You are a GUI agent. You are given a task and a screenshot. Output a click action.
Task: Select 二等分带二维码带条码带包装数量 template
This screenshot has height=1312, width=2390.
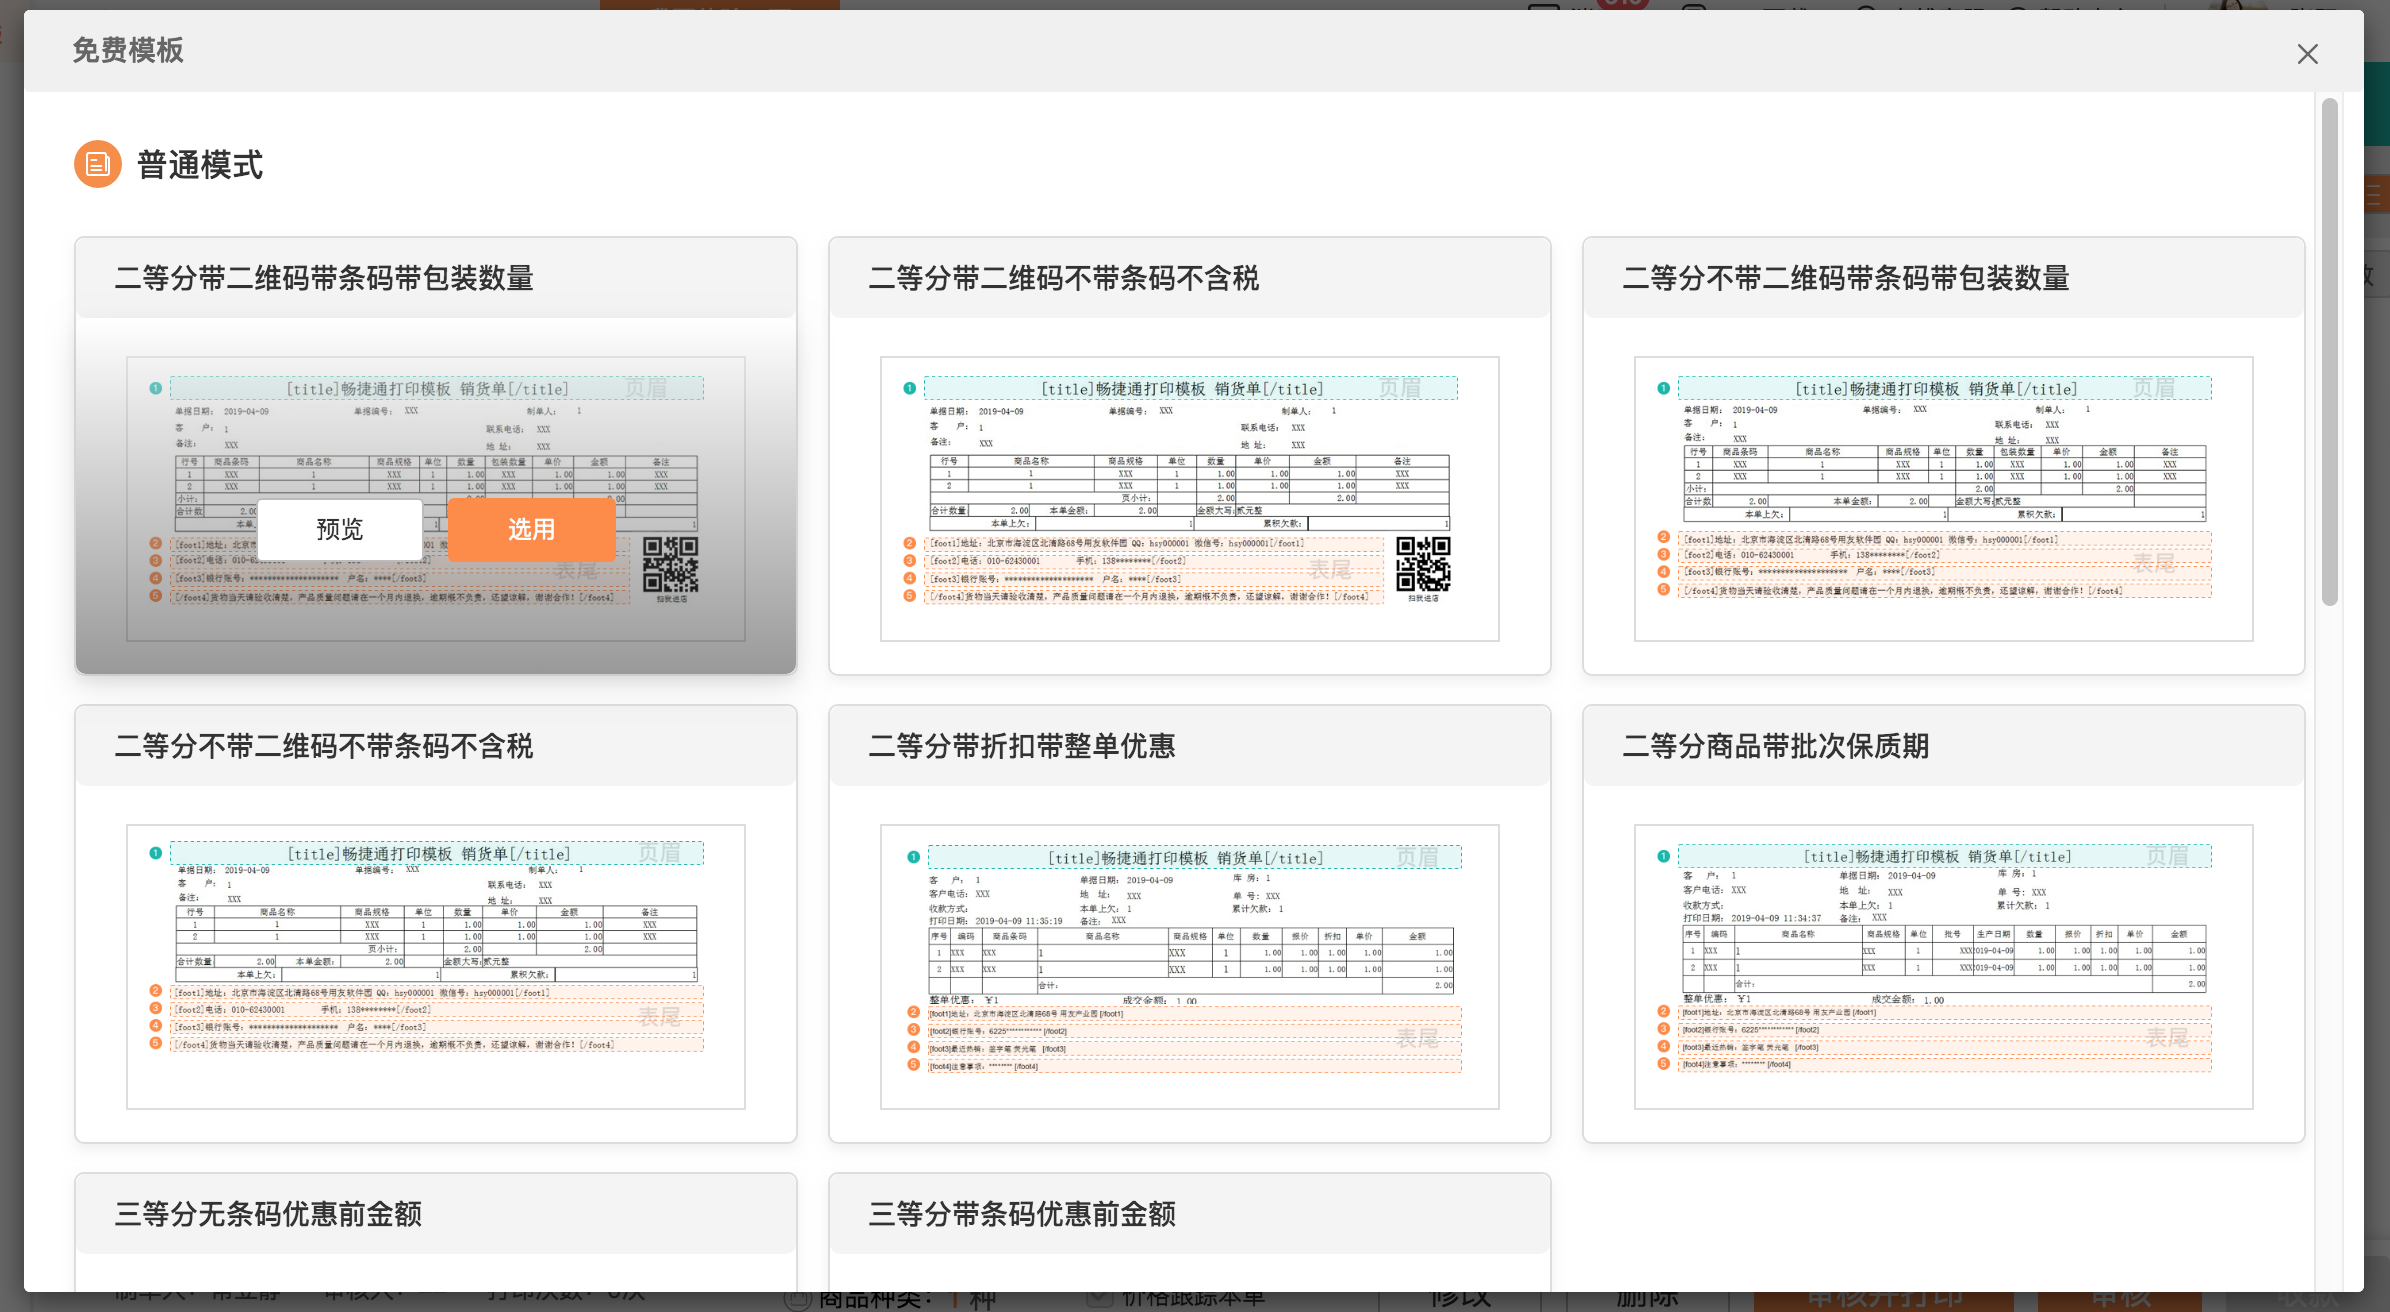[x=530, y=530]
